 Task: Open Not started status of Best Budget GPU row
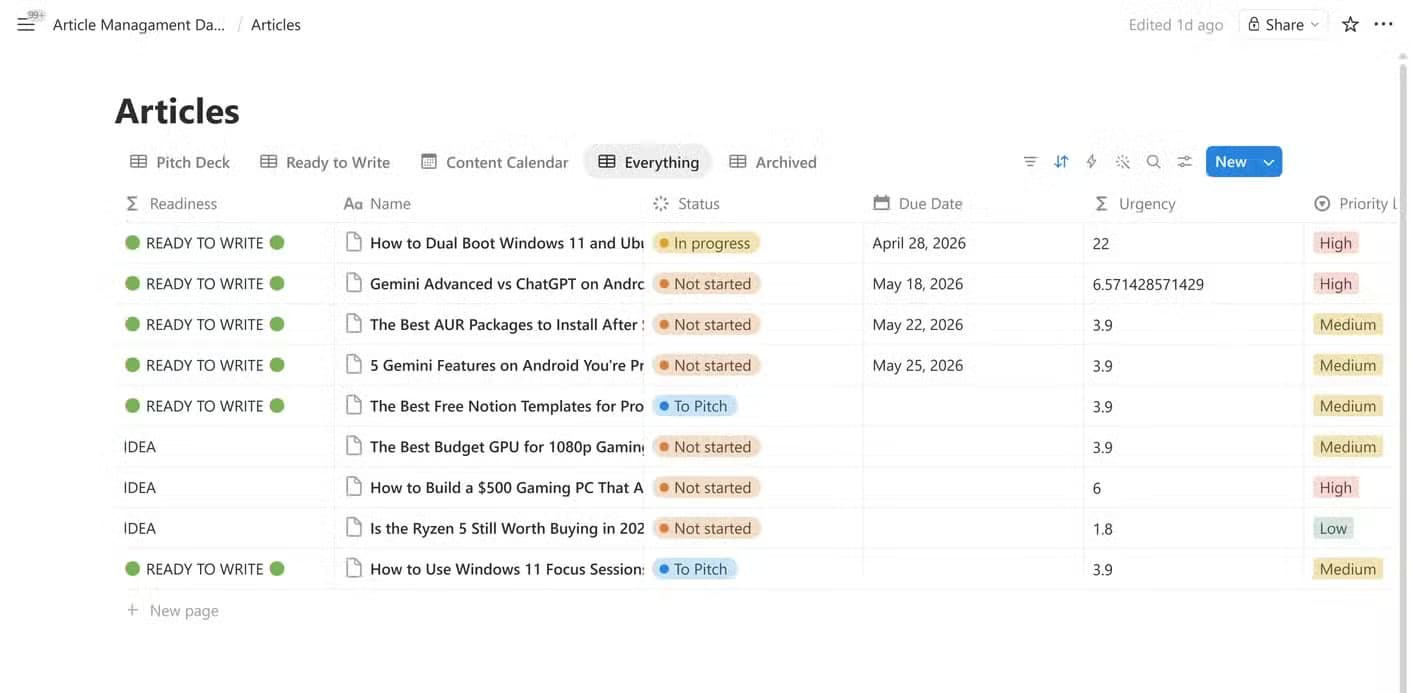tap(706, 447)
